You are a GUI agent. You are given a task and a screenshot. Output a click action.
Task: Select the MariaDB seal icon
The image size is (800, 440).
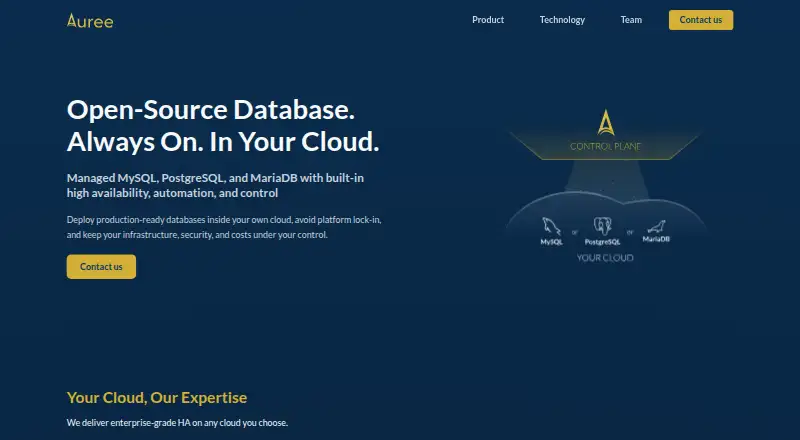tap(656, 227)
